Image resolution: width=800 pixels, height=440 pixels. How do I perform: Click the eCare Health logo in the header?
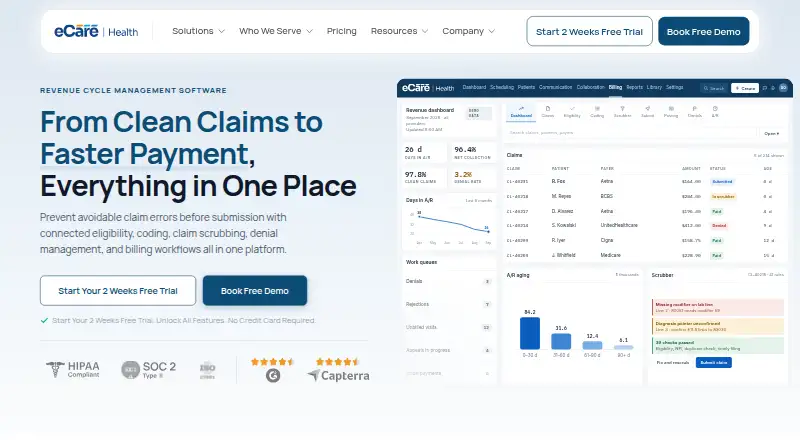click(x=96, y=32)
